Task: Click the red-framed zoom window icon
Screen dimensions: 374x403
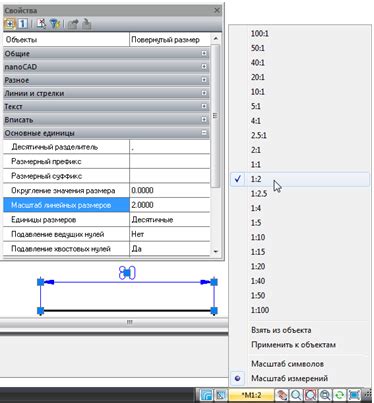Action: [310, 395]
